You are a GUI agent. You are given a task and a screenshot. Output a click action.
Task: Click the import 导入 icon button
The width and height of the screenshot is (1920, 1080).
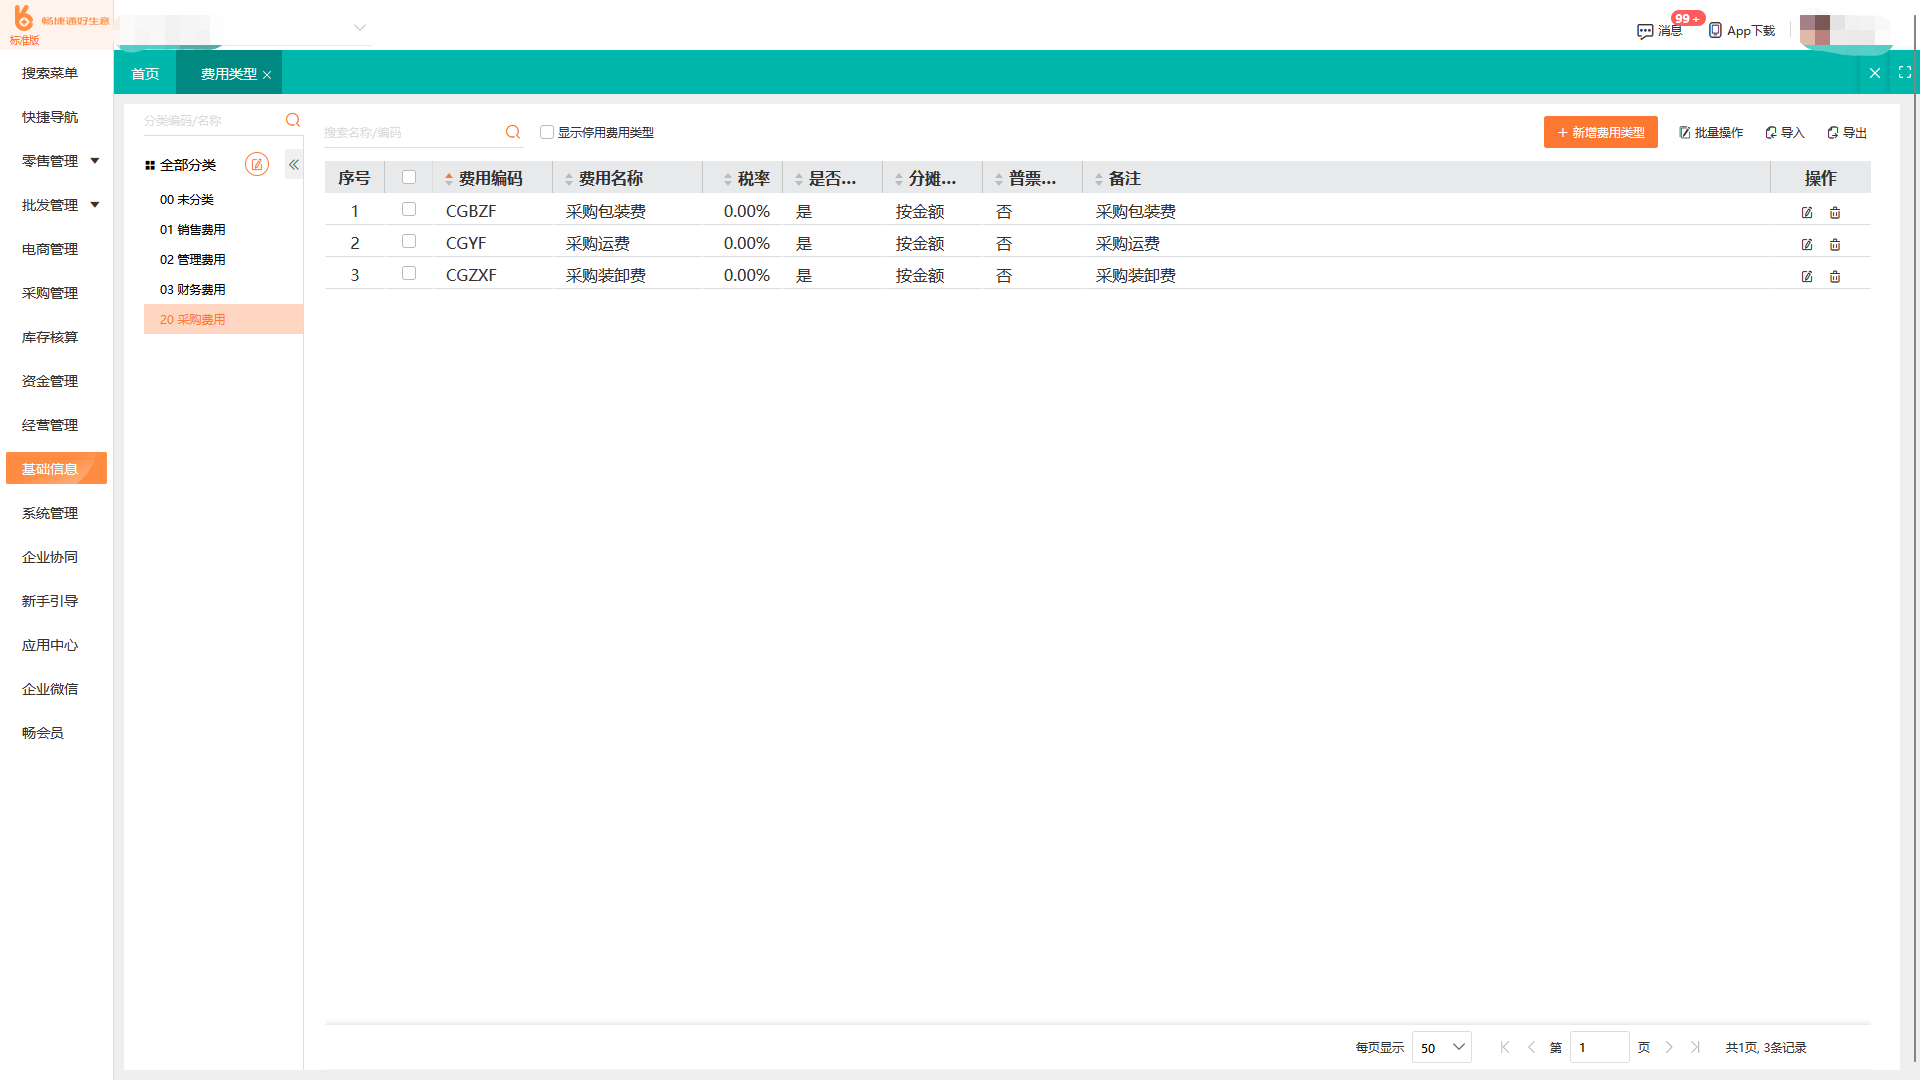[1785, 131]
